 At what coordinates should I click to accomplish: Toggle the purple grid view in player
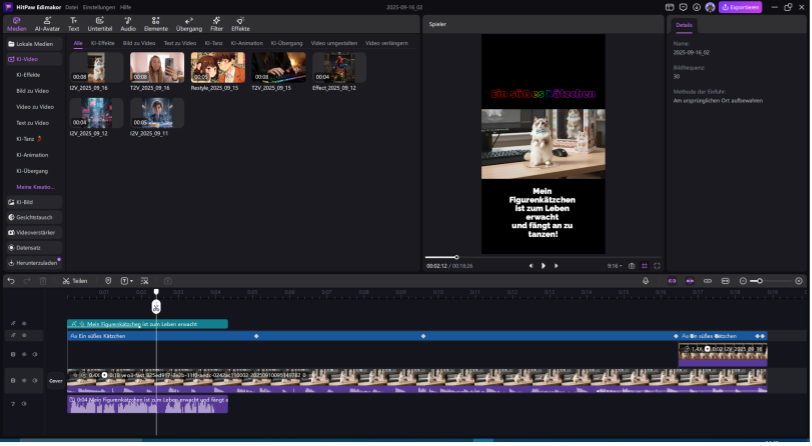(644, 266)
